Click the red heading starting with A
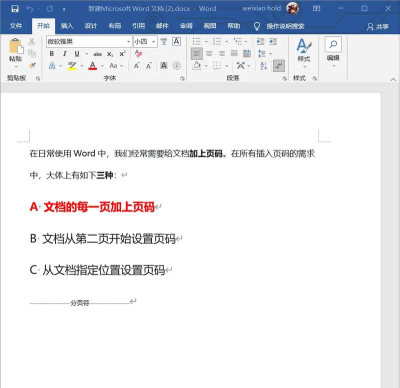400x388 pixels. click(92, 207)
